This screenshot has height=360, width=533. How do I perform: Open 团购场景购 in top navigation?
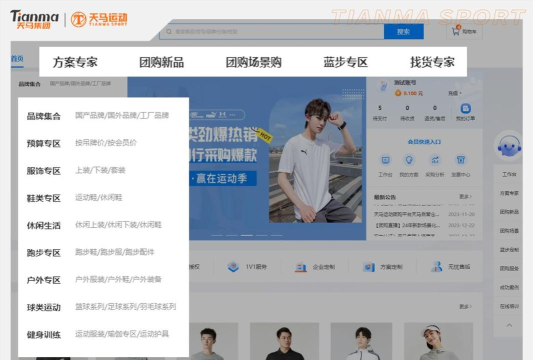pyautogui.click(x=254, y=62)
